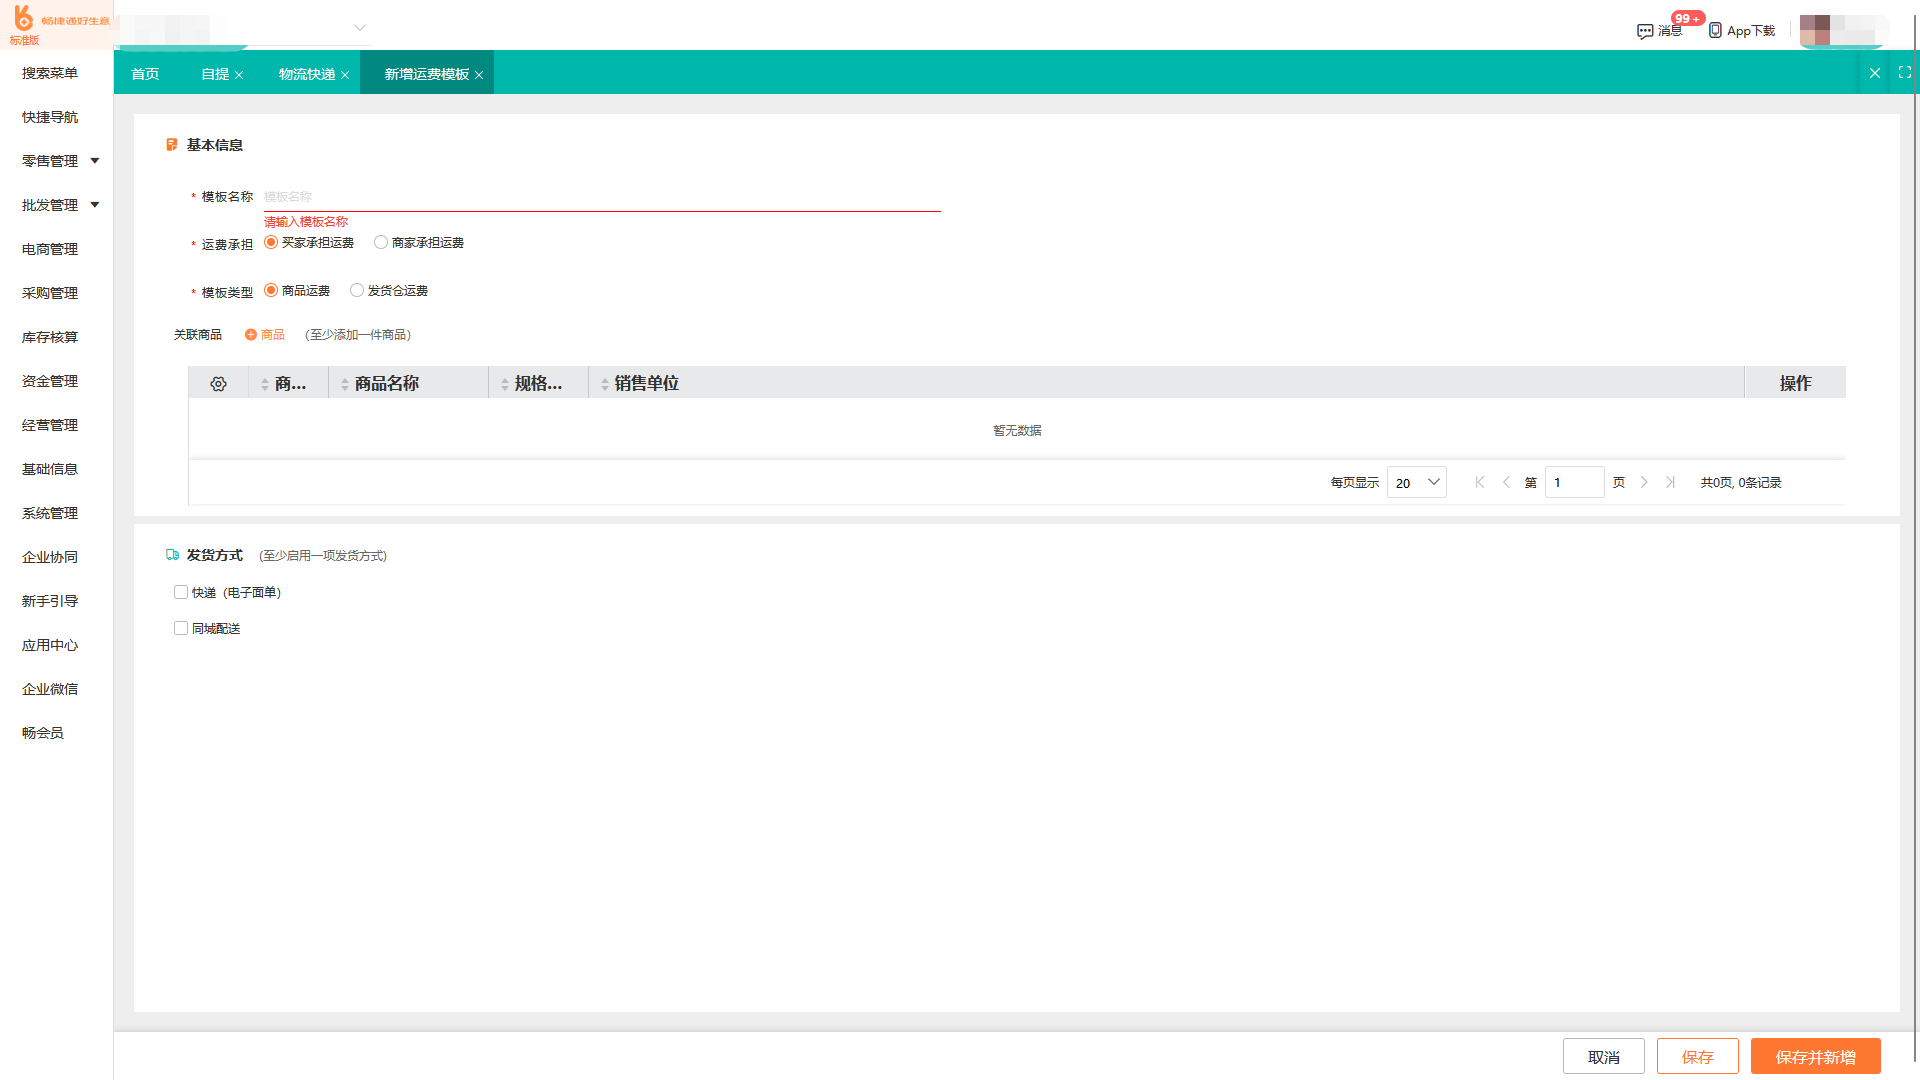The width and height of the screenshot is (1920, 1080).
Task: Click the 模板名称 input field
Action: point(600,195)
